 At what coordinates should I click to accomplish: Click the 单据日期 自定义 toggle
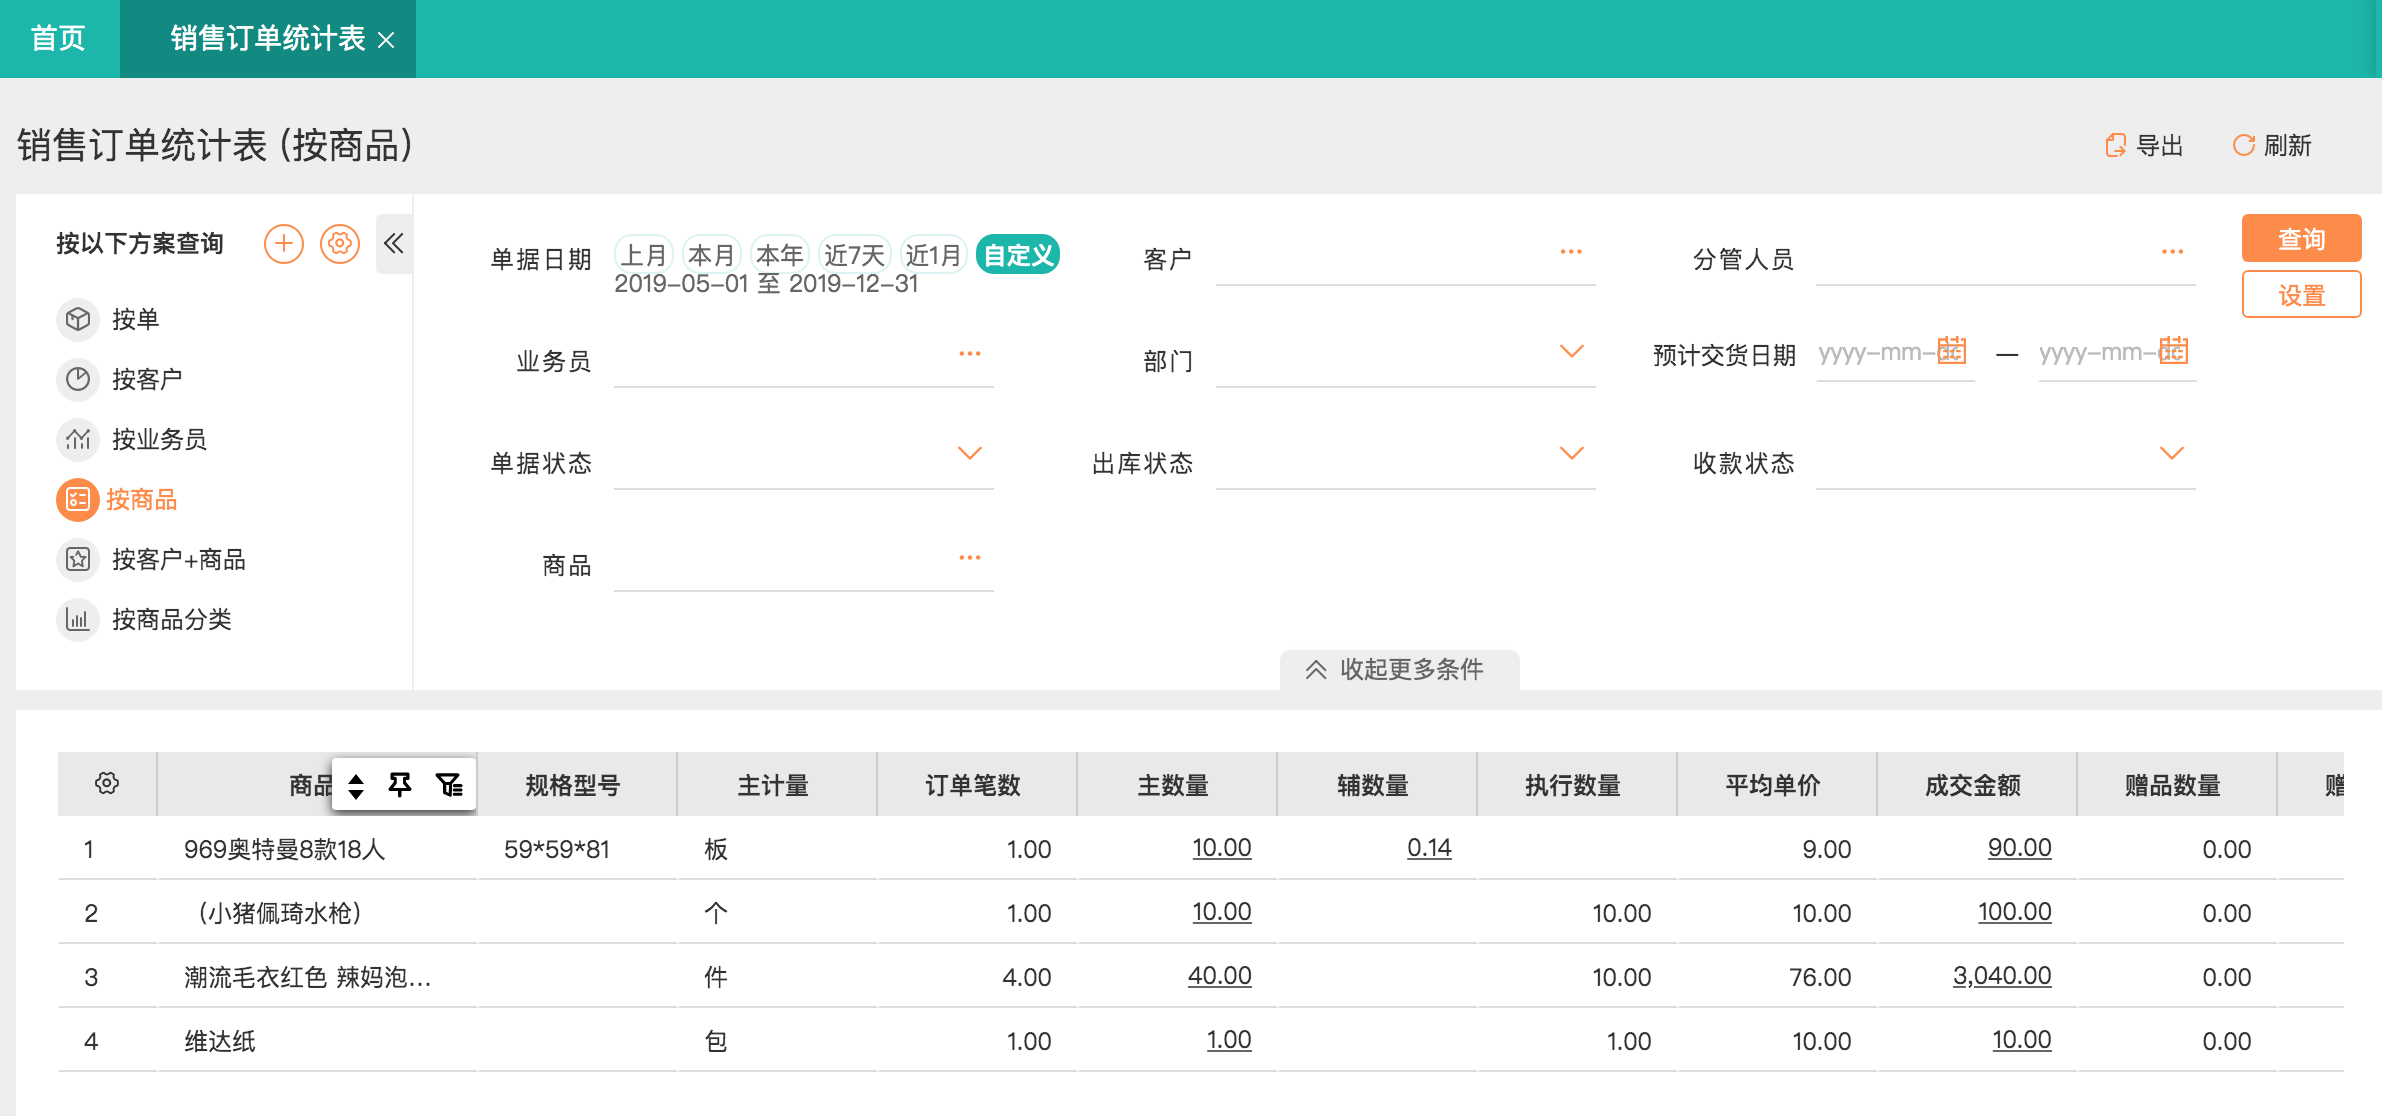pyautogui.click(x=1018, y=254)
